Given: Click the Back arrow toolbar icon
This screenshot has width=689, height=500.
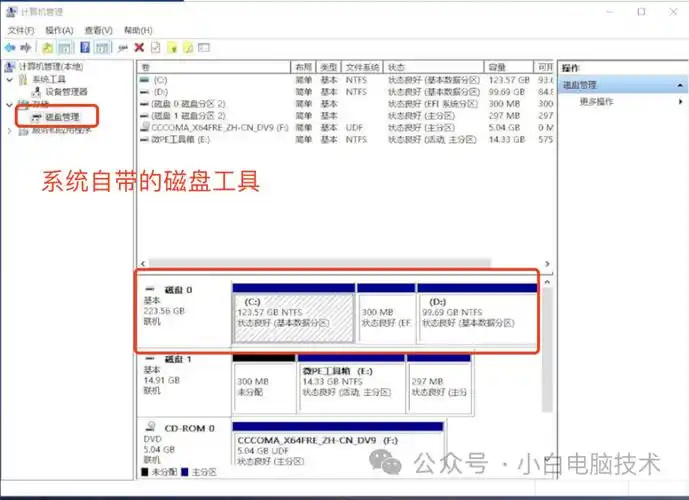Looking at the screenshot, I should coord(9,47).
